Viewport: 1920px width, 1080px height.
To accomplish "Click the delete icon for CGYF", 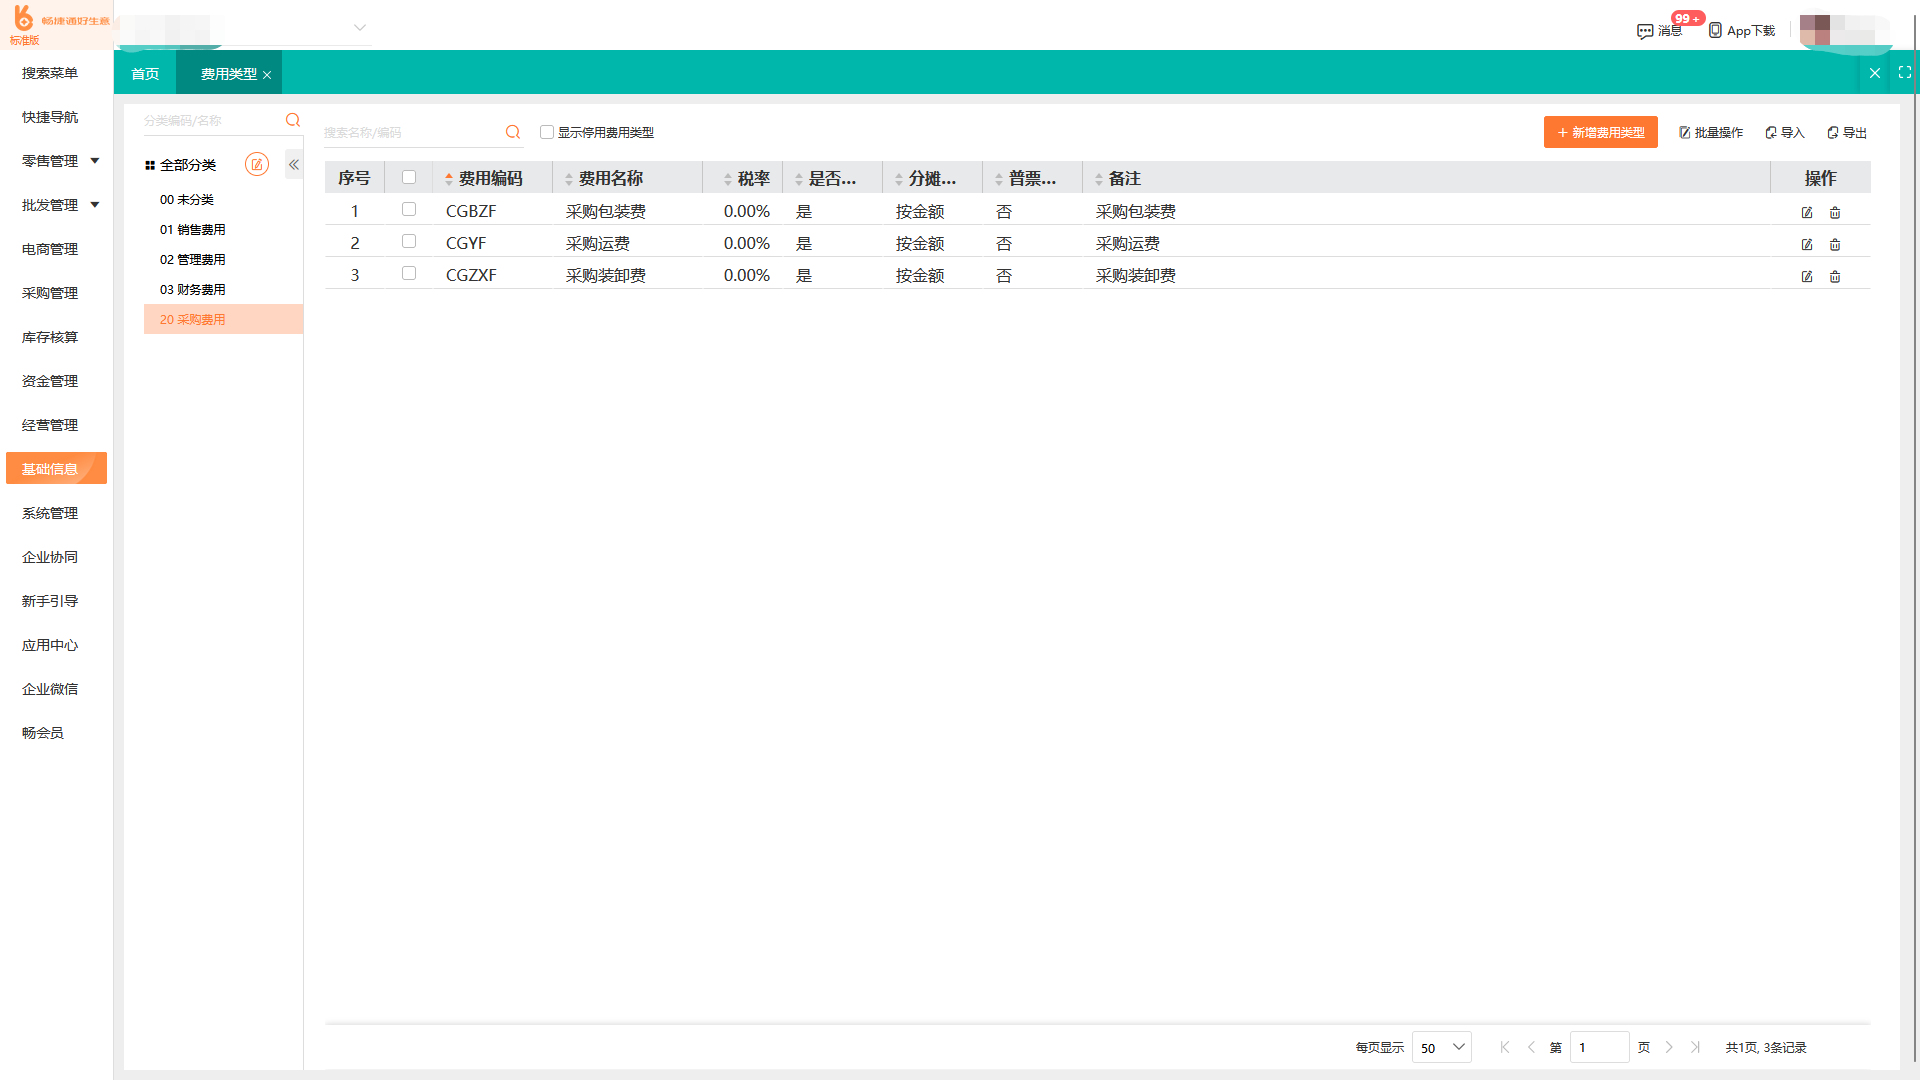I will 1836,244.
